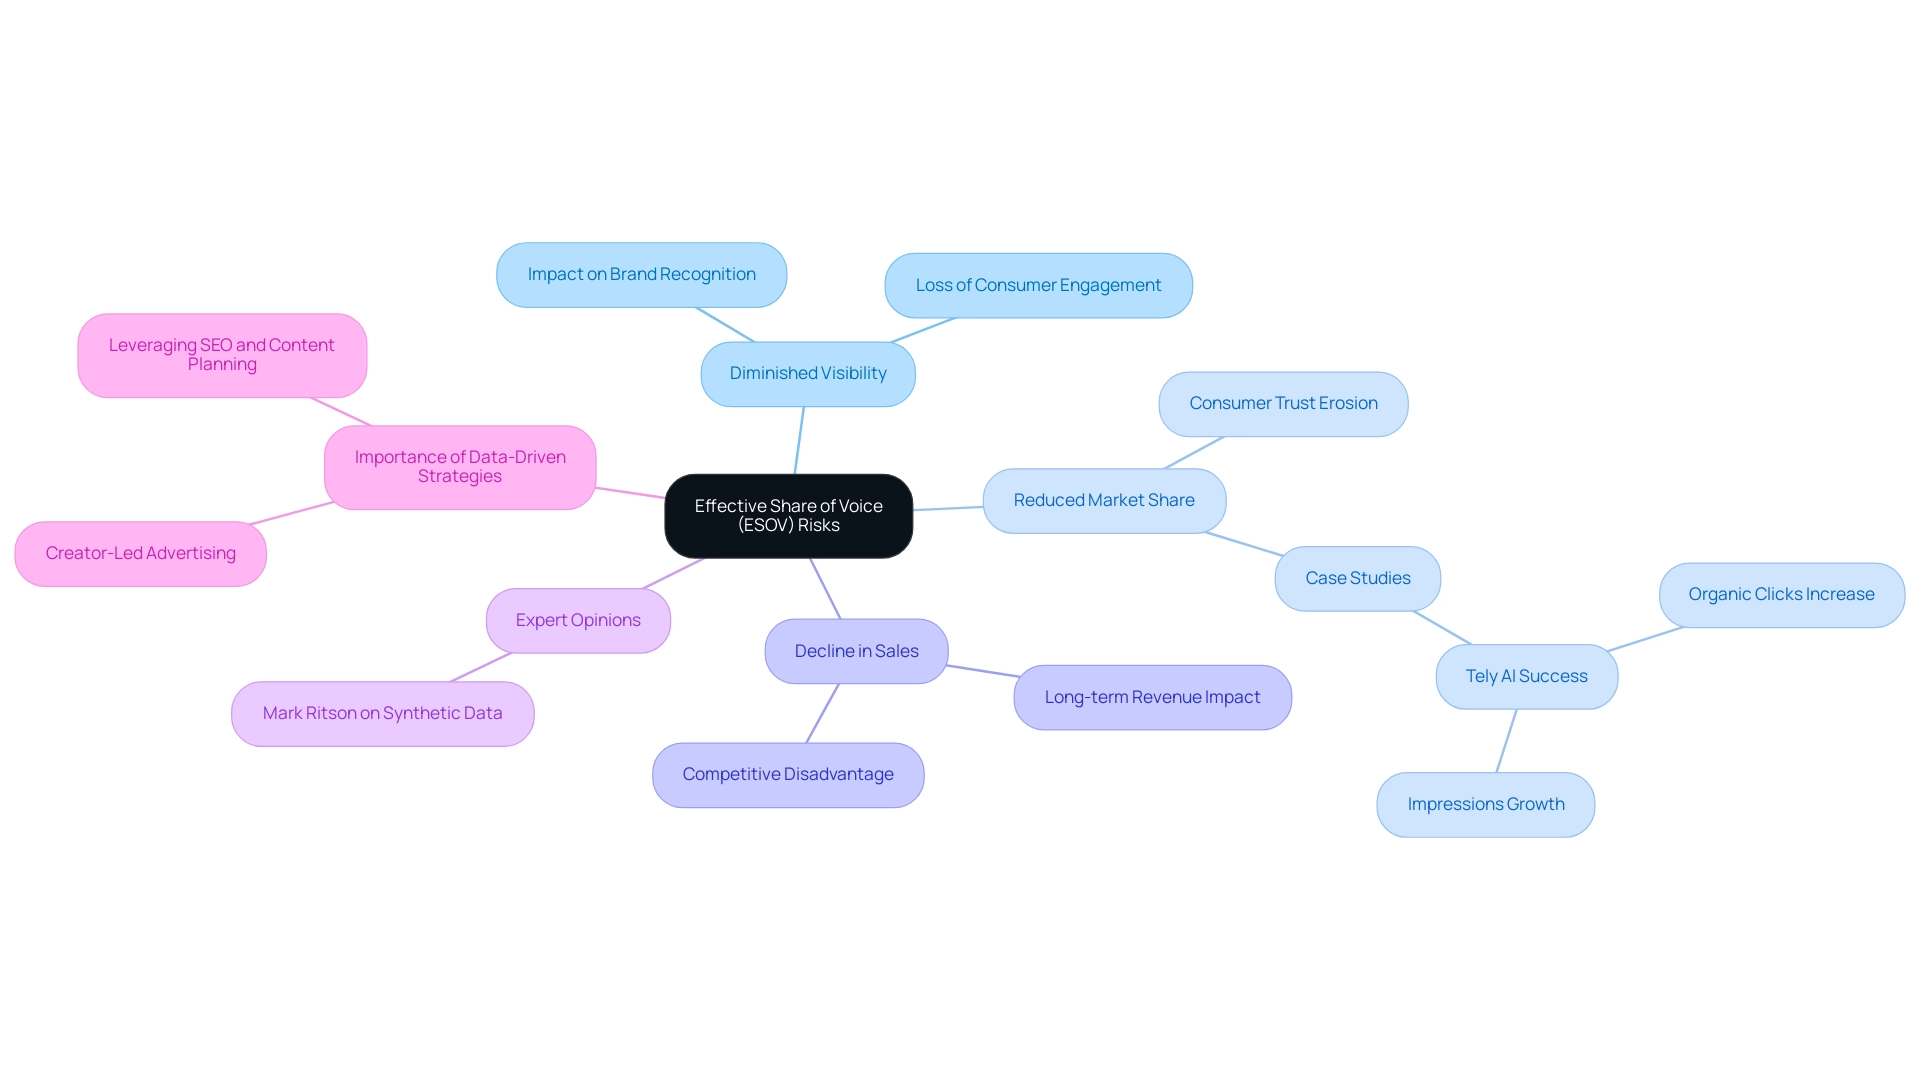Select the Competitive Disadvantage node
The height and width of the screenshot is (1083, 1920).
[787, 772]
